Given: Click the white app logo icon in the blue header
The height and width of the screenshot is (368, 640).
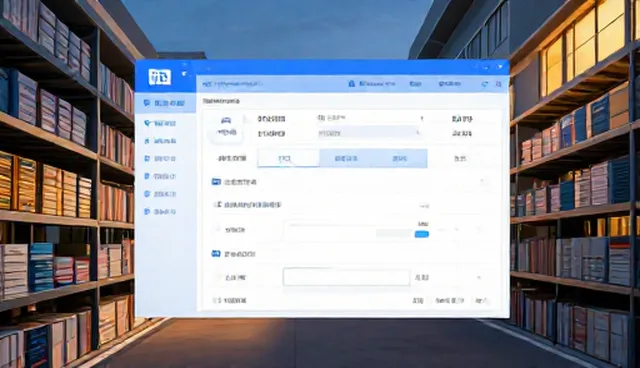Looking at the screenshot, I should (160, 77).
